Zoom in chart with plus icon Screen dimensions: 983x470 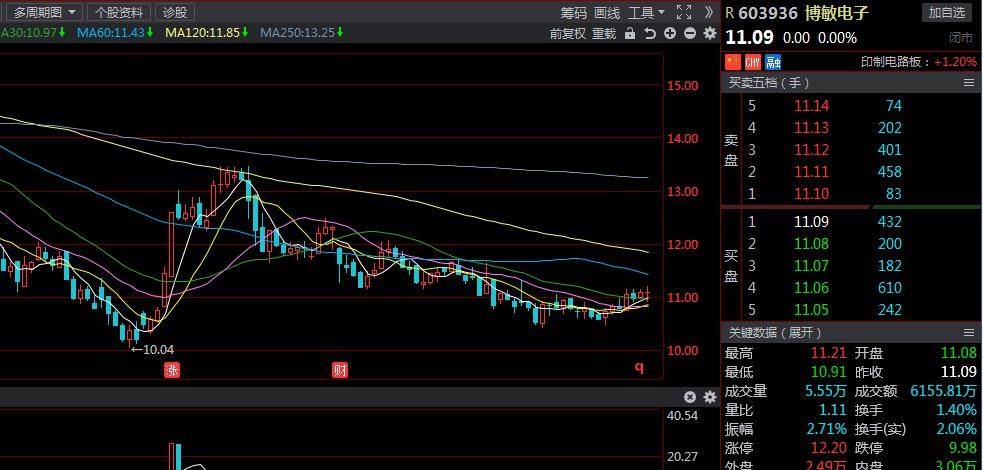[x=670, y=33]
